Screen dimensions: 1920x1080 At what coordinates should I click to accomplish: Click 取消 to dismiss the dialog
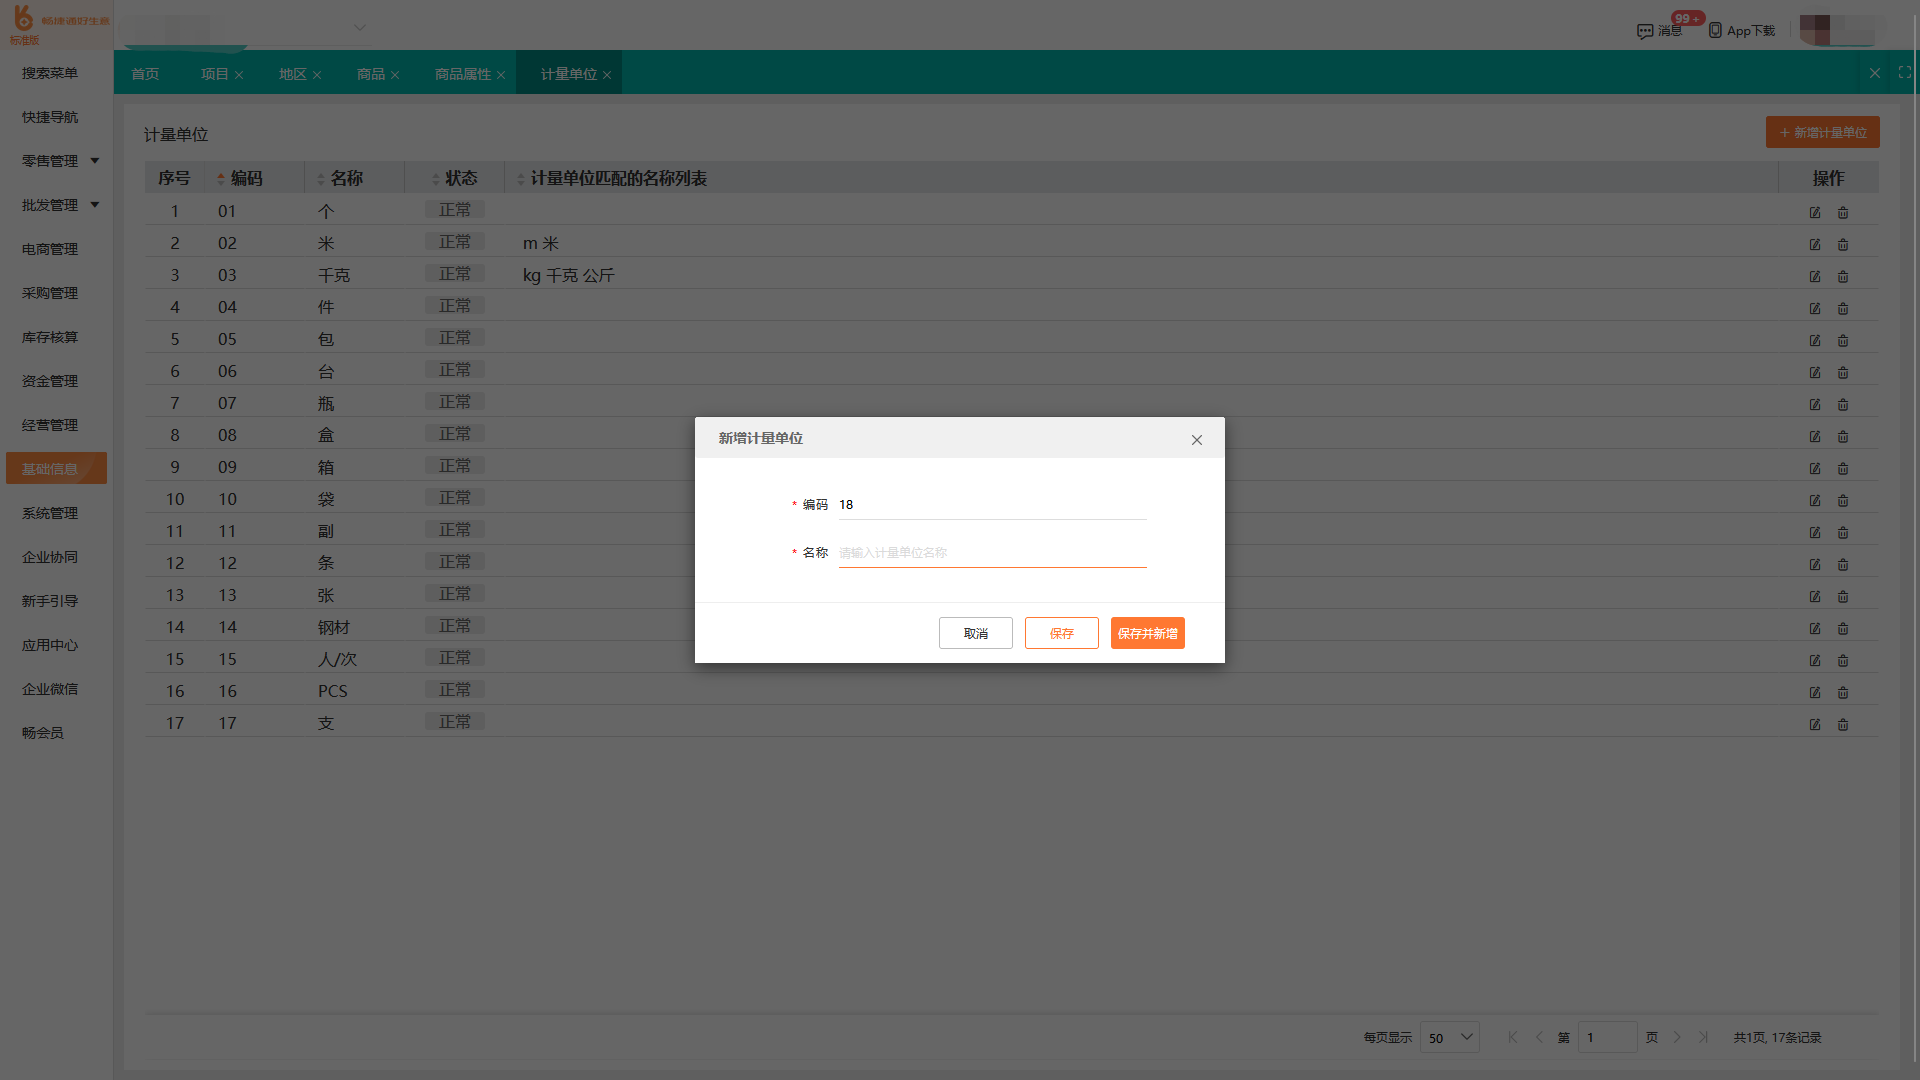pos(976,633)
